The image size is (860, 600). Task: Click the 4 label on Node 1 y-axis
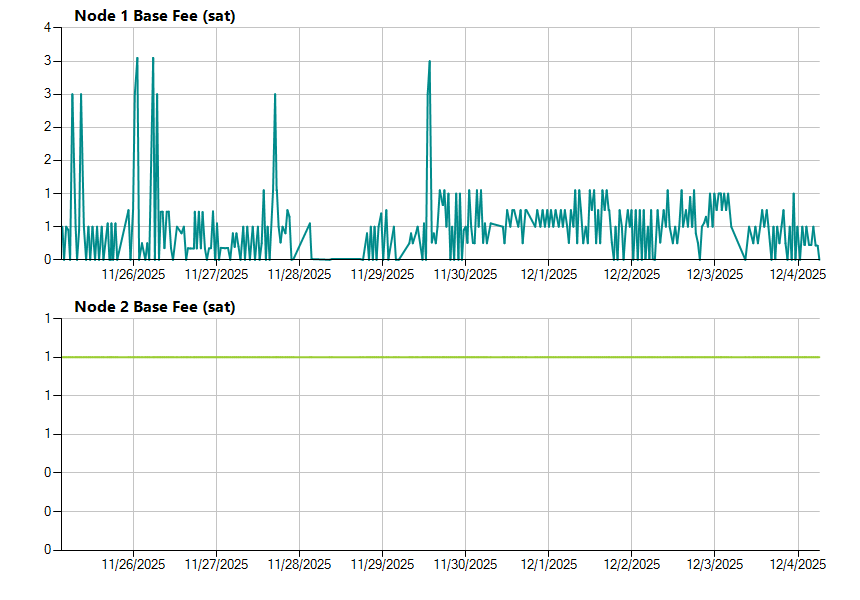(47, 28)
